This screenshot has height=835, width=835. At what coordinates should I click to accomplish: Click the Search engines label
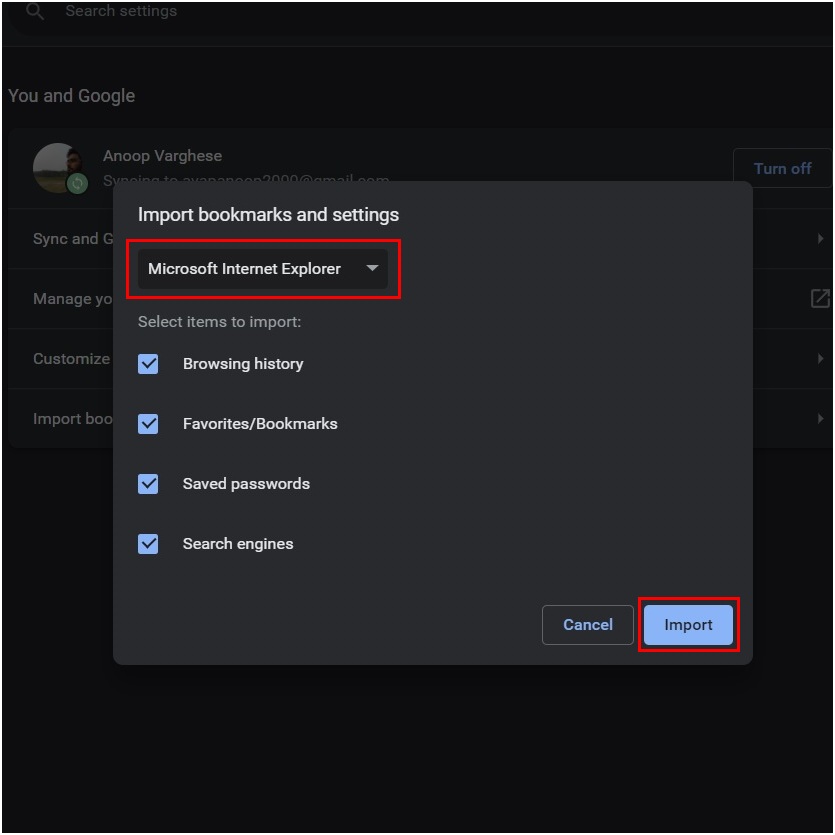pos(238,544)
